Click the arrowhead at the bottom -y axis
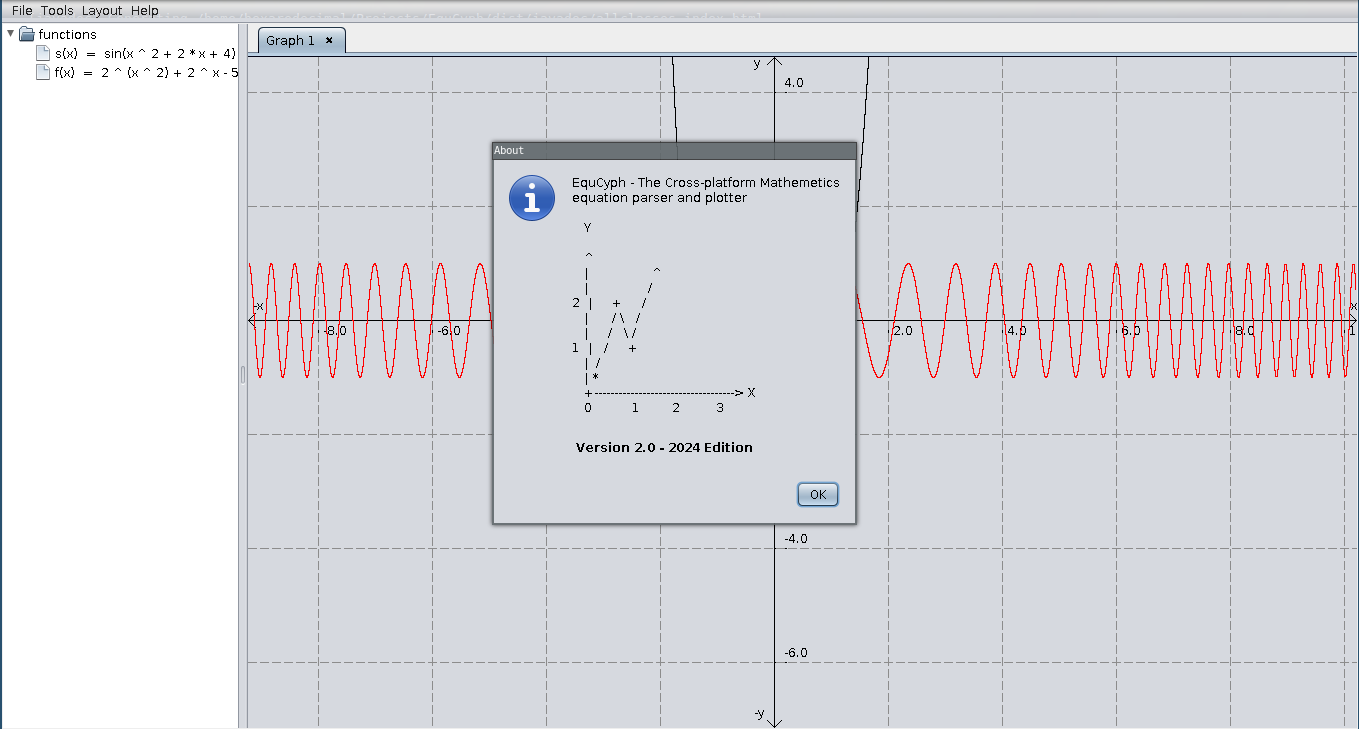This screenshot has width=1359, height=729. pos(775,721)
